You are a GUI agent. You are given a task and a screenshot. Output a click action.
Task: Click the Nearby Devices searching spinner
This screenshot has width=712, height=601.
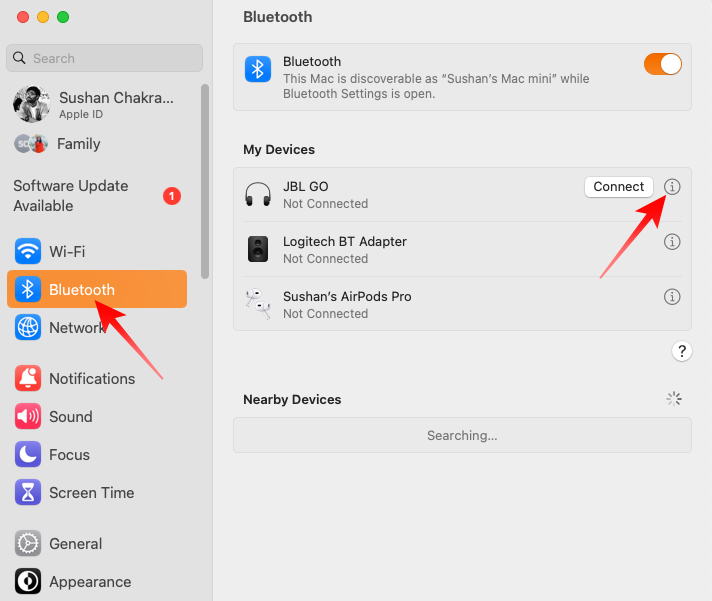coord(674,399)
